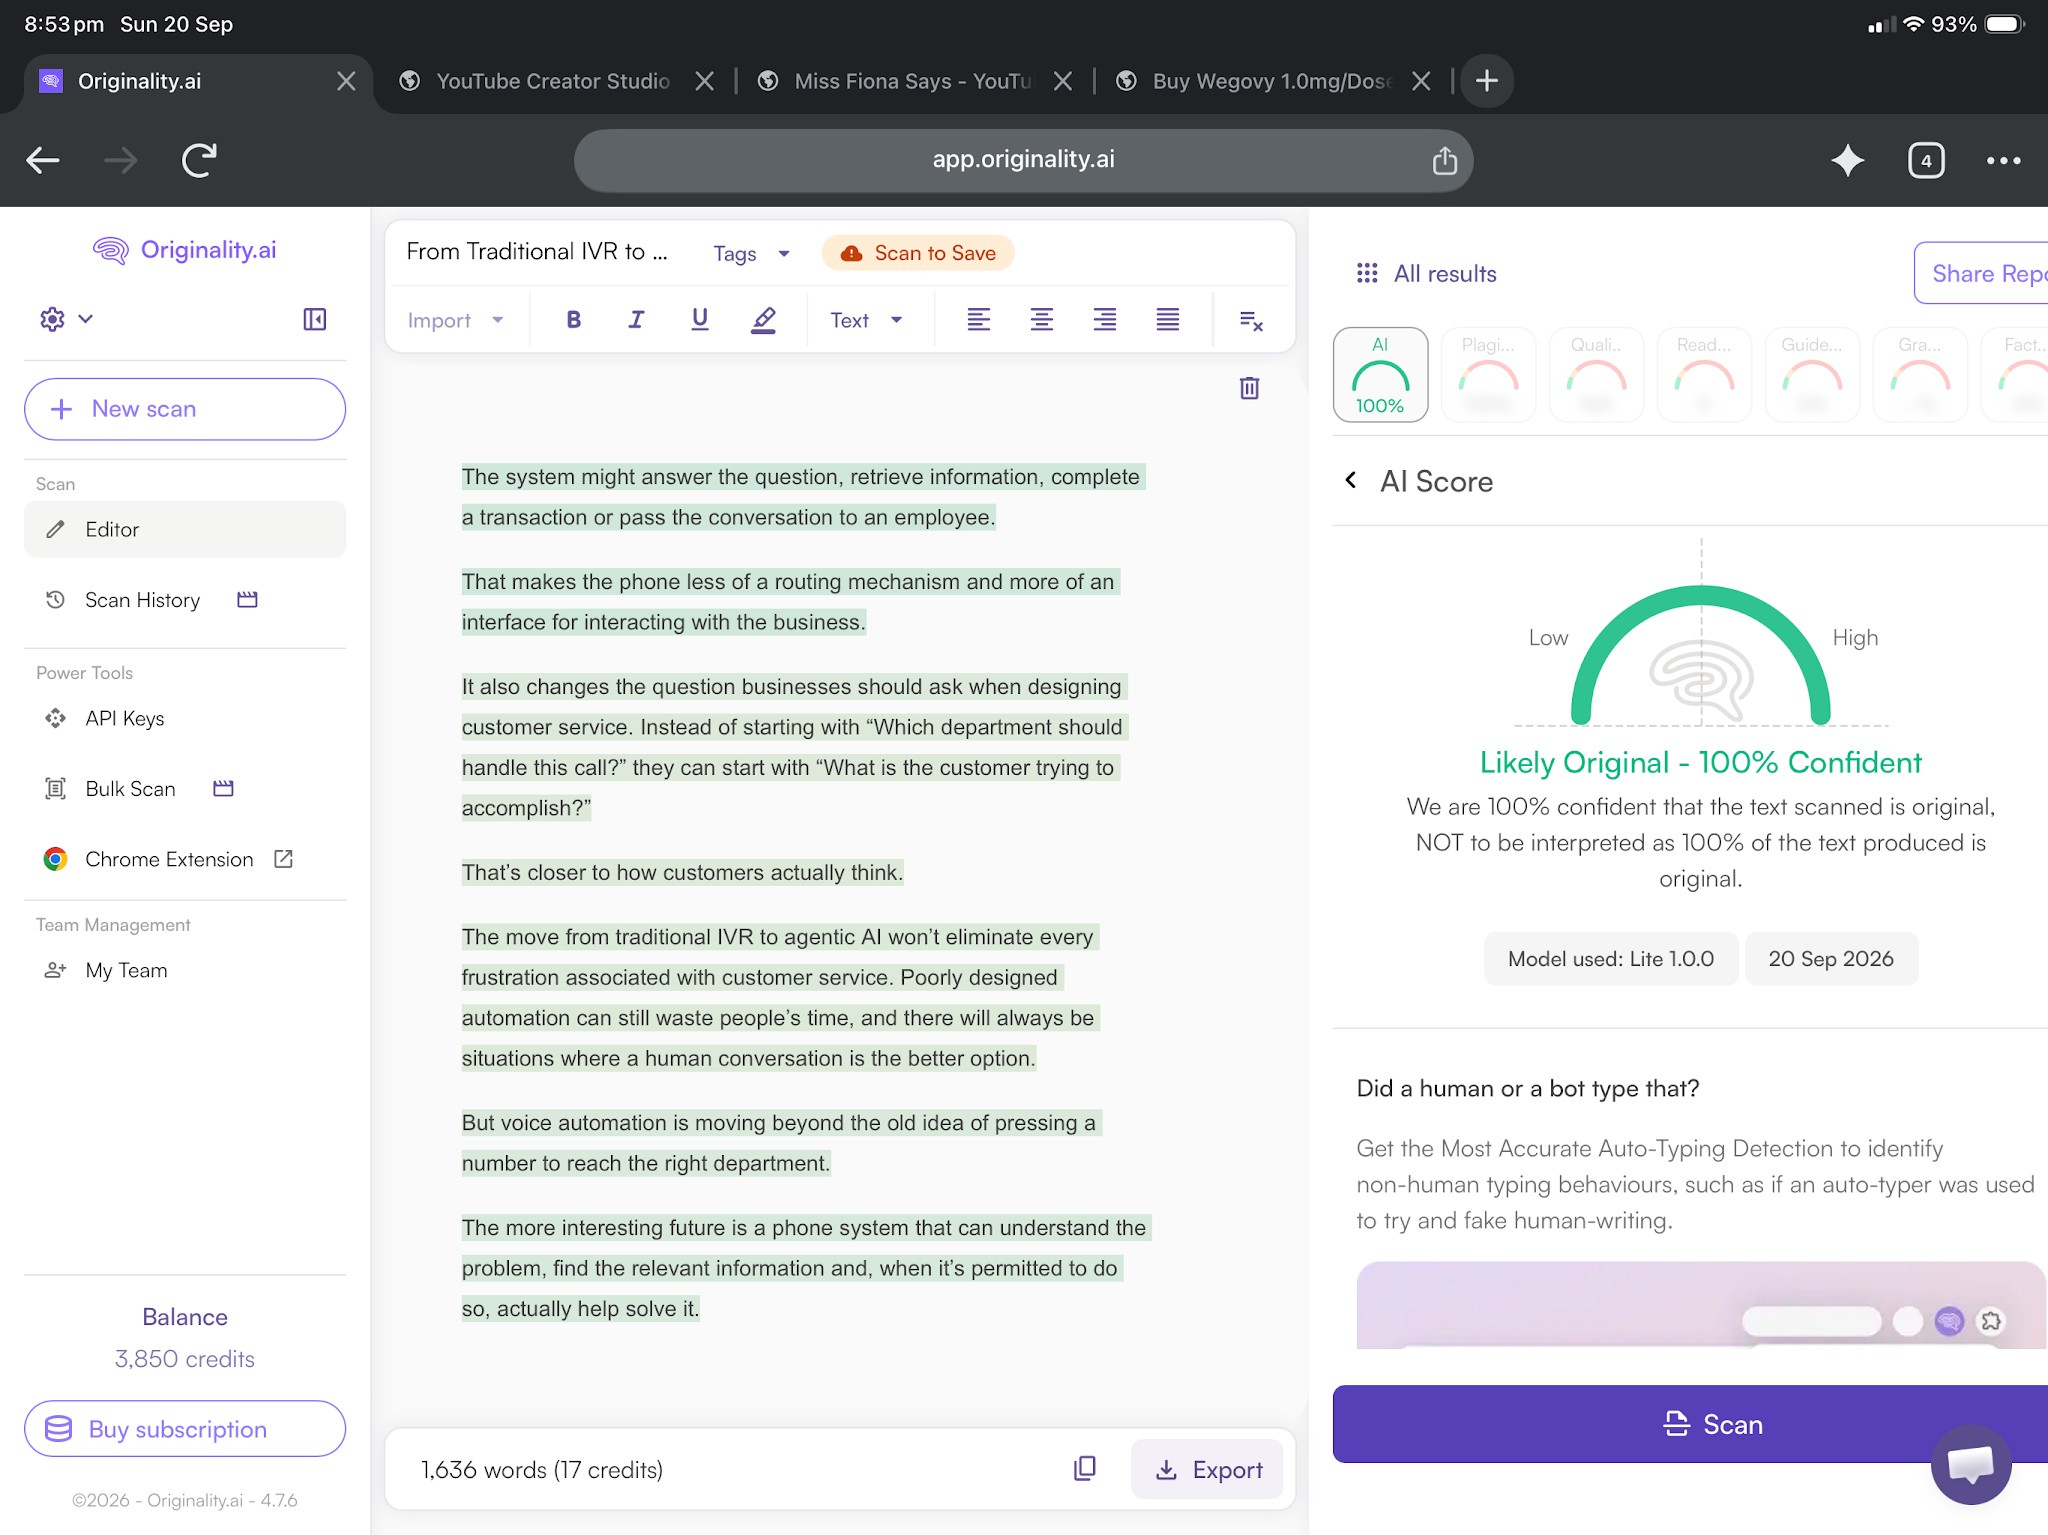Open the browser tab overview showing 4

[x=1926, y=160]
